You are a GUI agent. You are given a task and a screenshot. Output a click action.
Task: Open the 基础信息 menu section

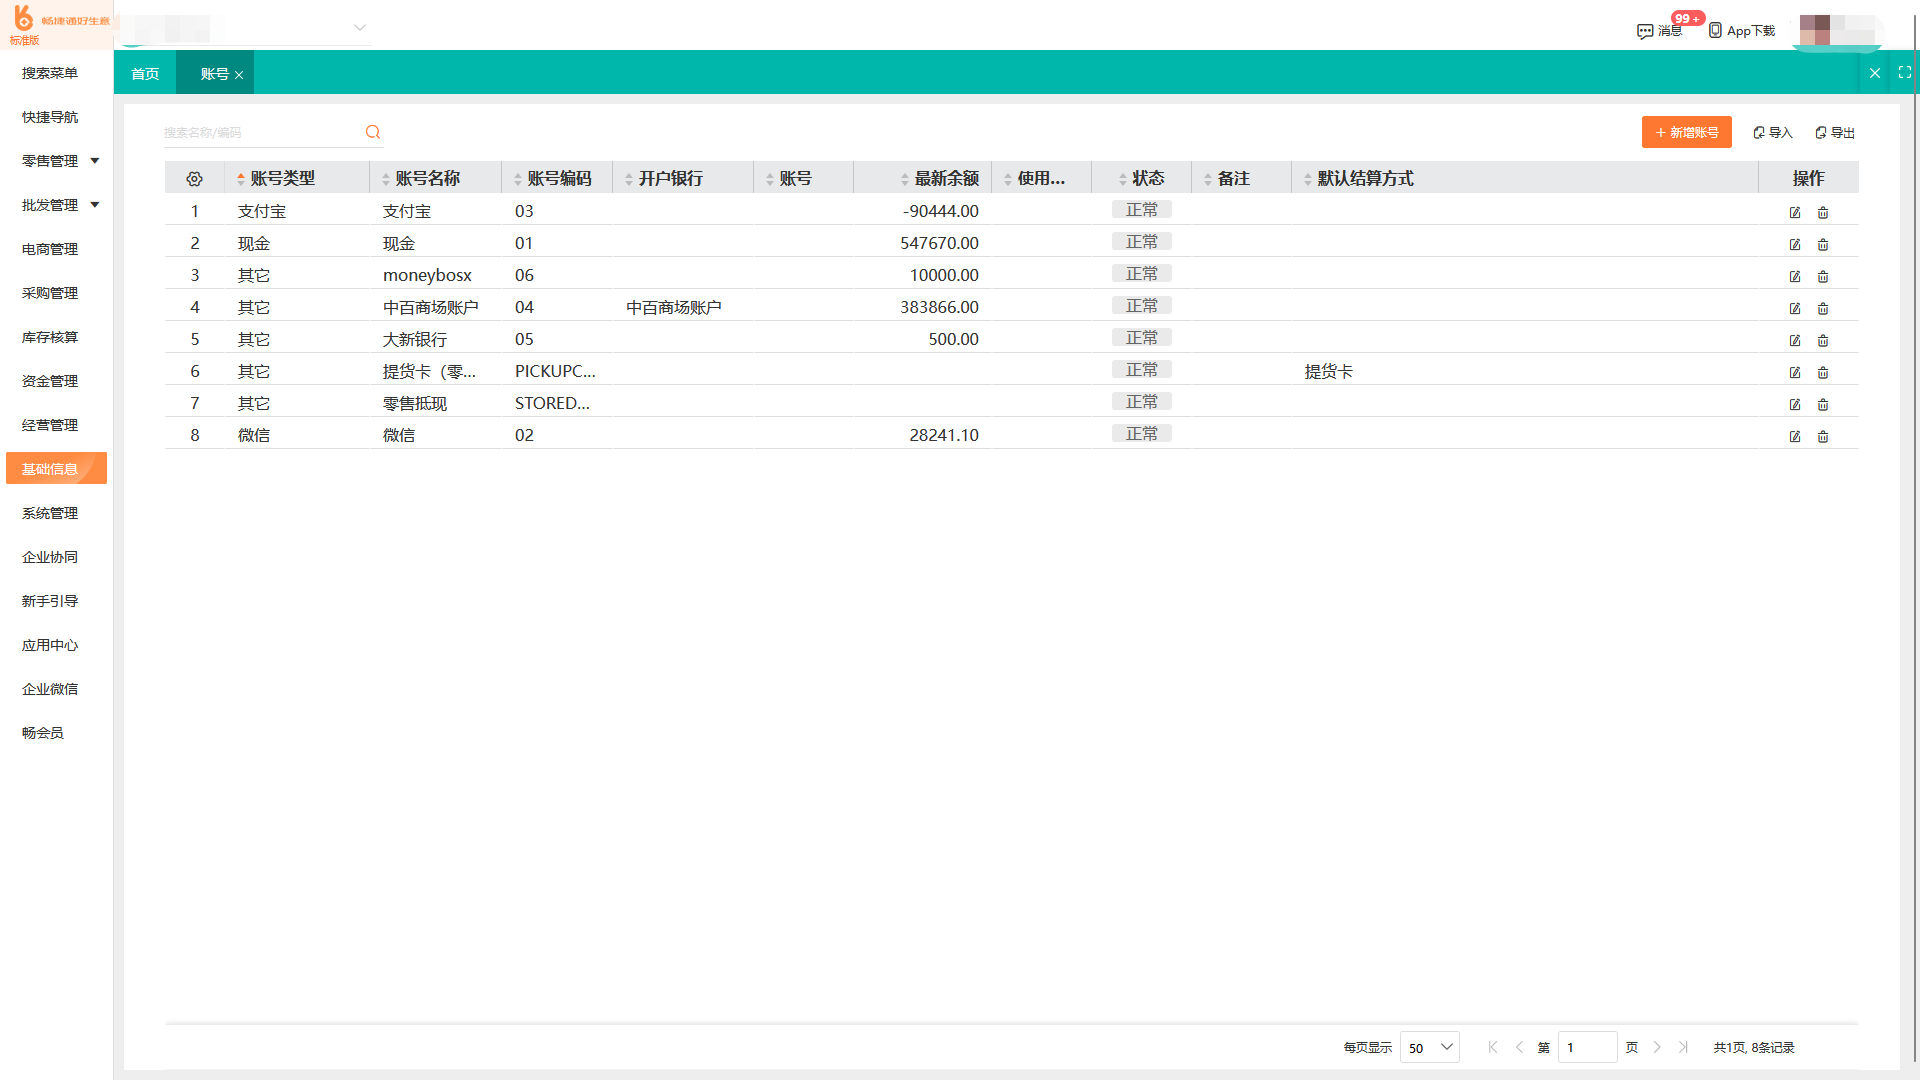click(53, 468)
